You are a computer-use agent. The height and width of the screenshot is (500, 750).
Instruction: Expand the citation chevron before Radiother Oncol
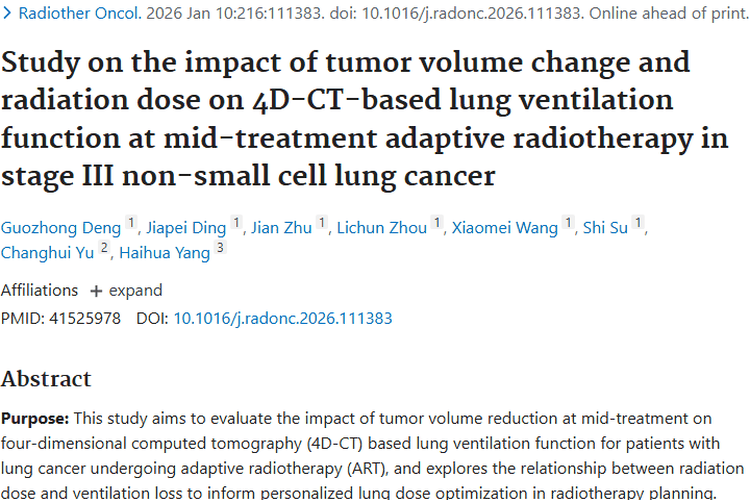tap(7, 13)
